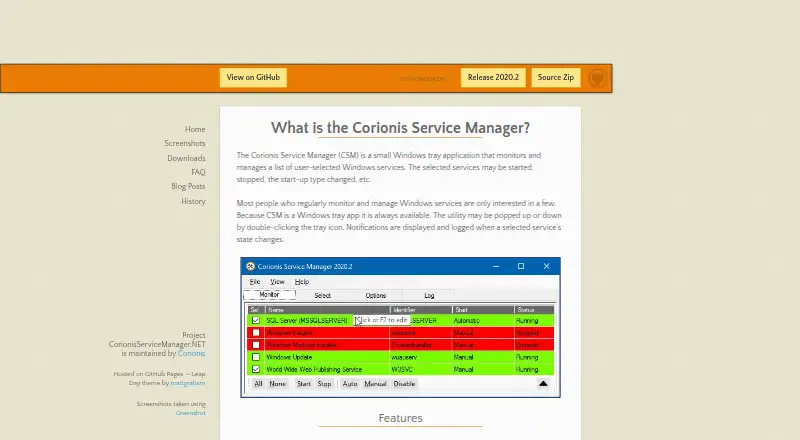Viewport: 800px width, 440px height.
Task: Select the wuauserv identifier cell
Action: (404, 357)
